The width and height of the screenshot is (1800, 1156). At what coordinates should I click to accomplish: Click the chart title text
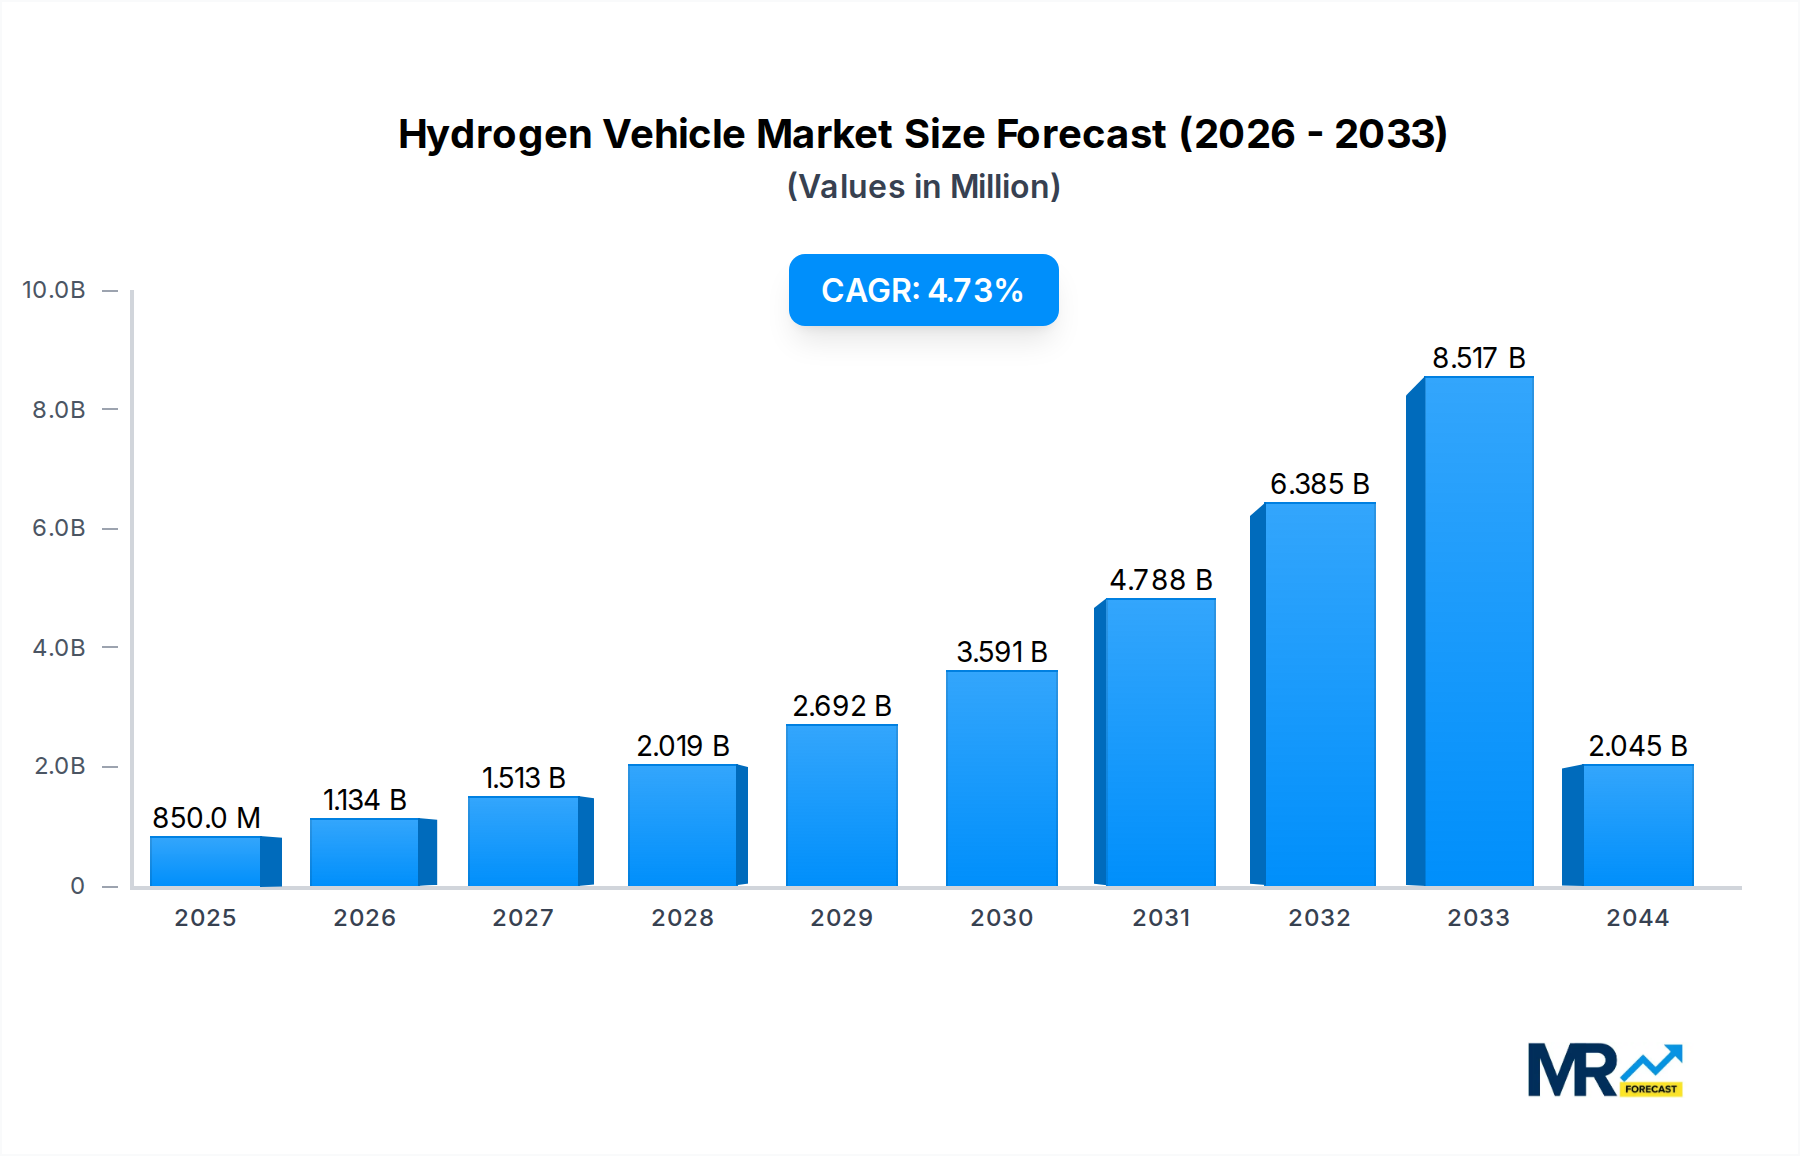tap(922, 133)
